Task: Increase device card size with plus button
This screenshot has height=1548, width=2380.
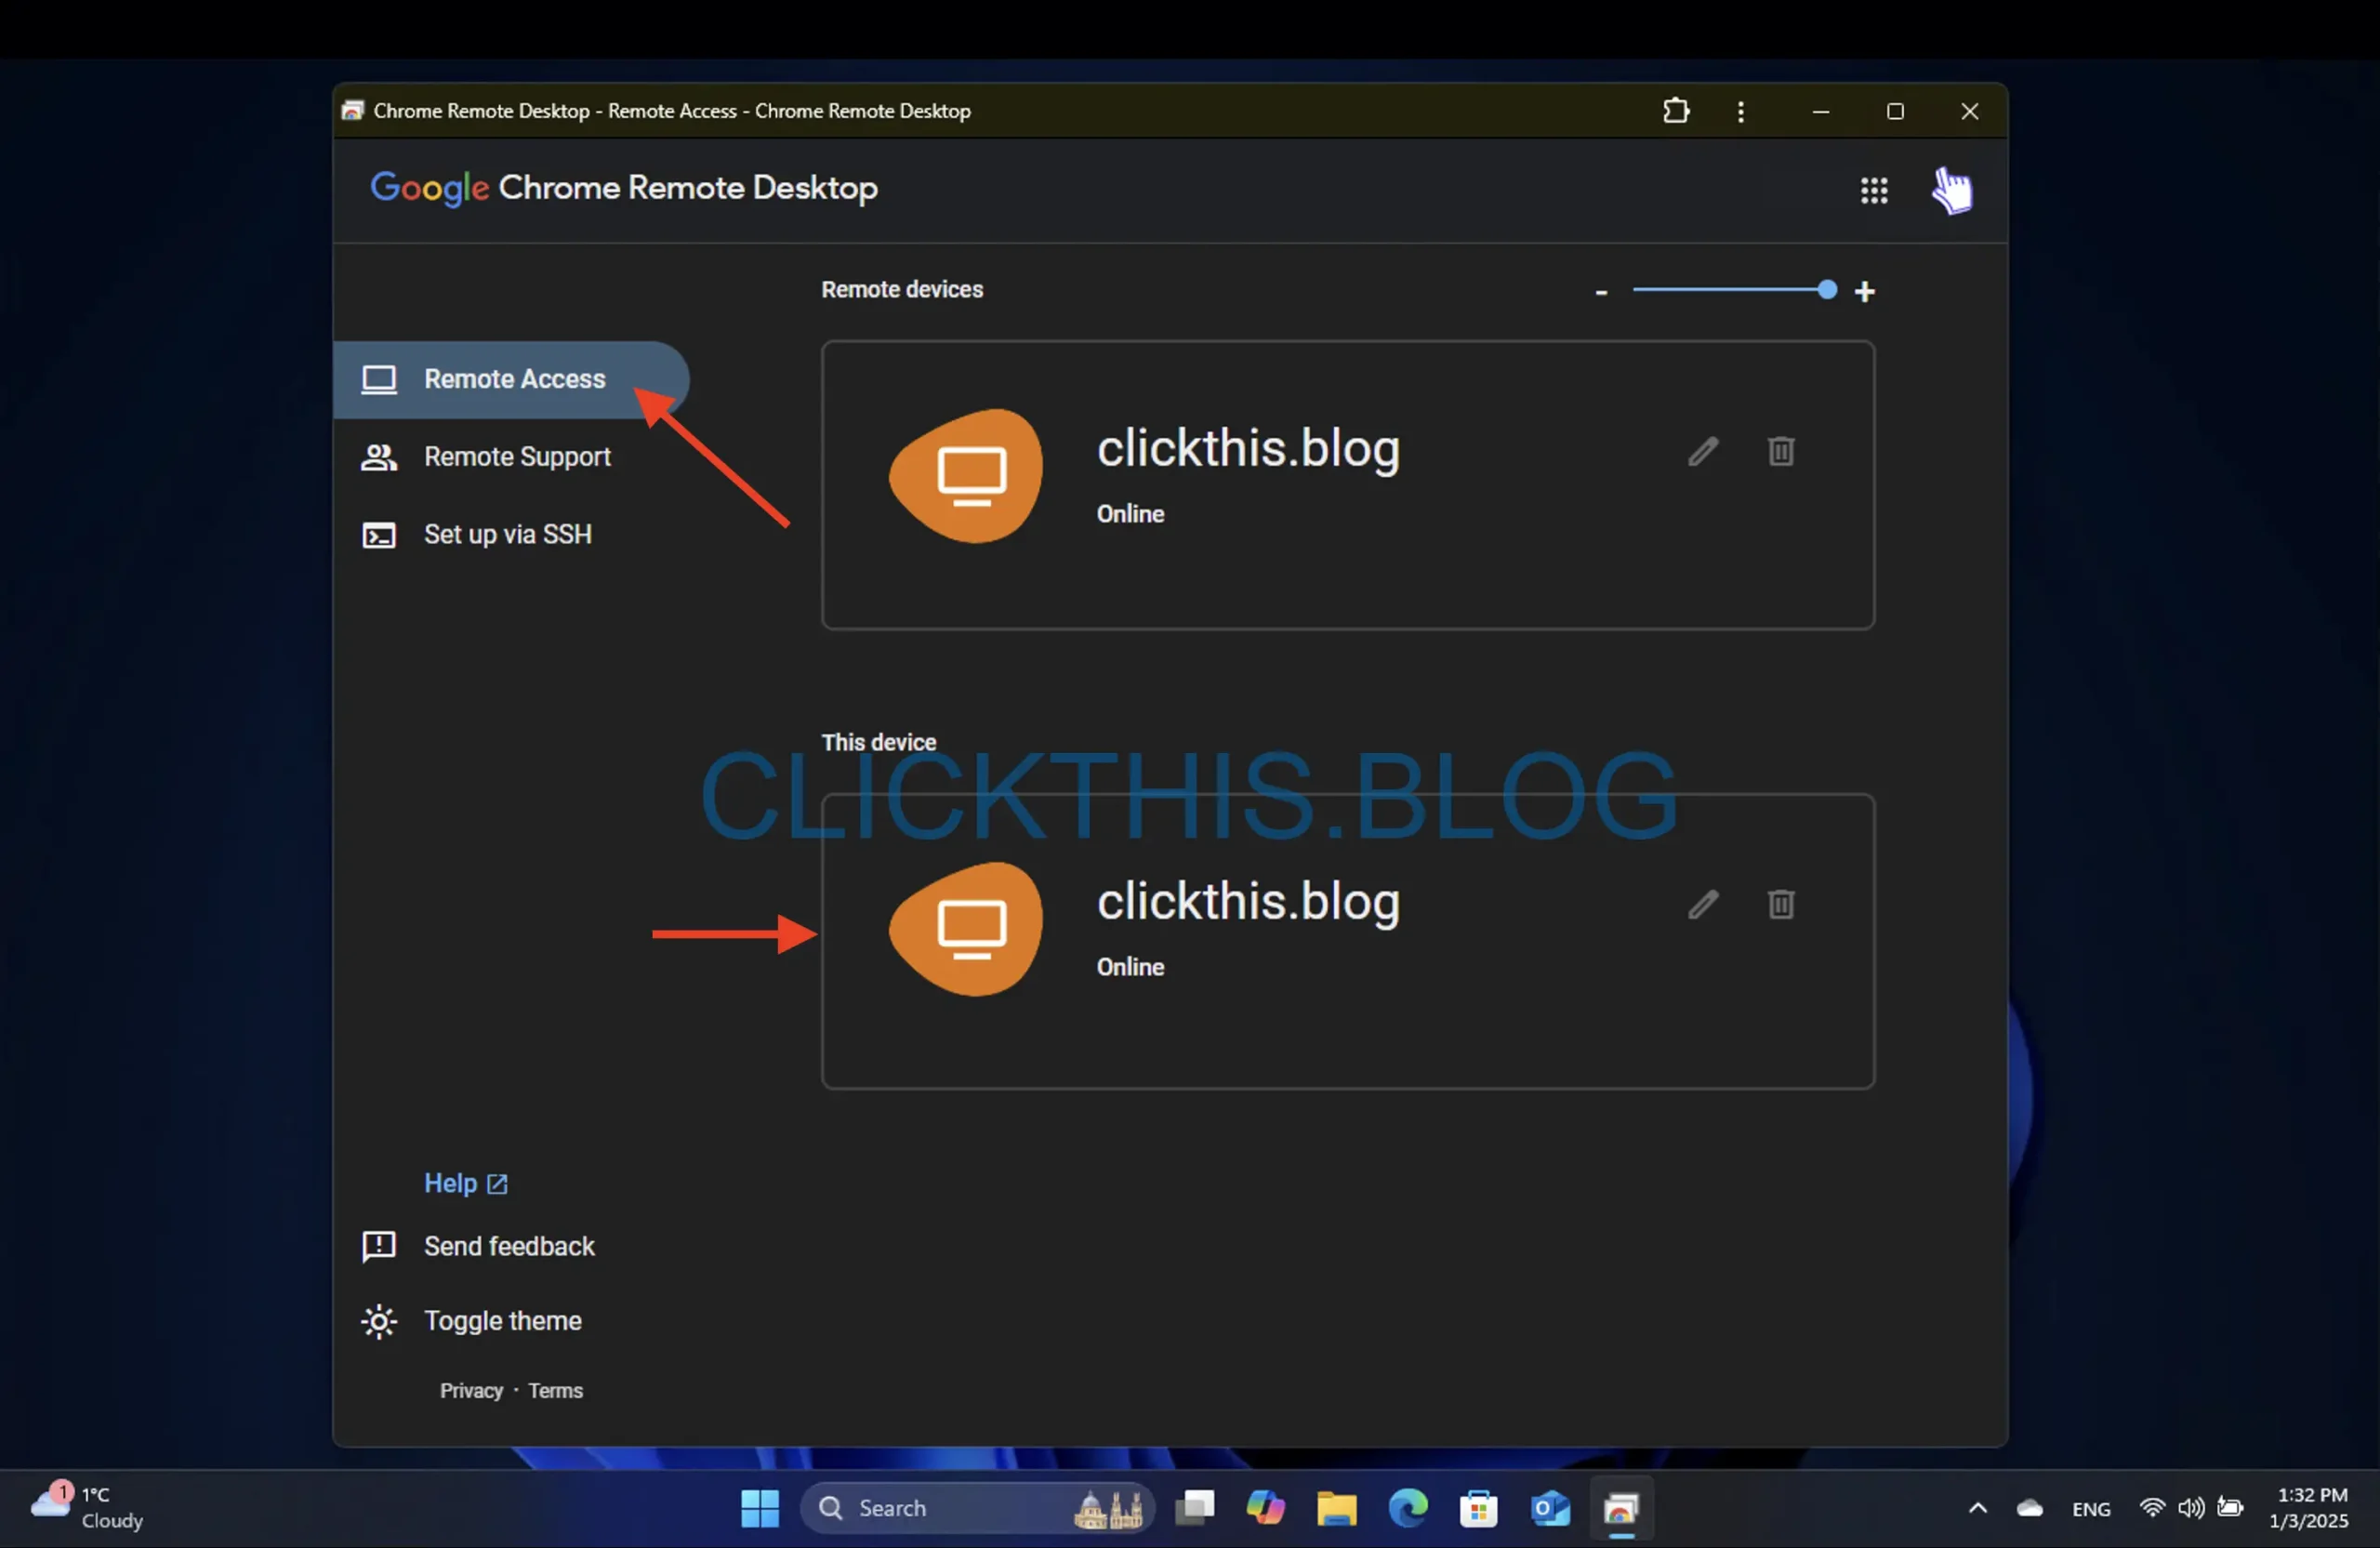Action: pos(1864,292)
